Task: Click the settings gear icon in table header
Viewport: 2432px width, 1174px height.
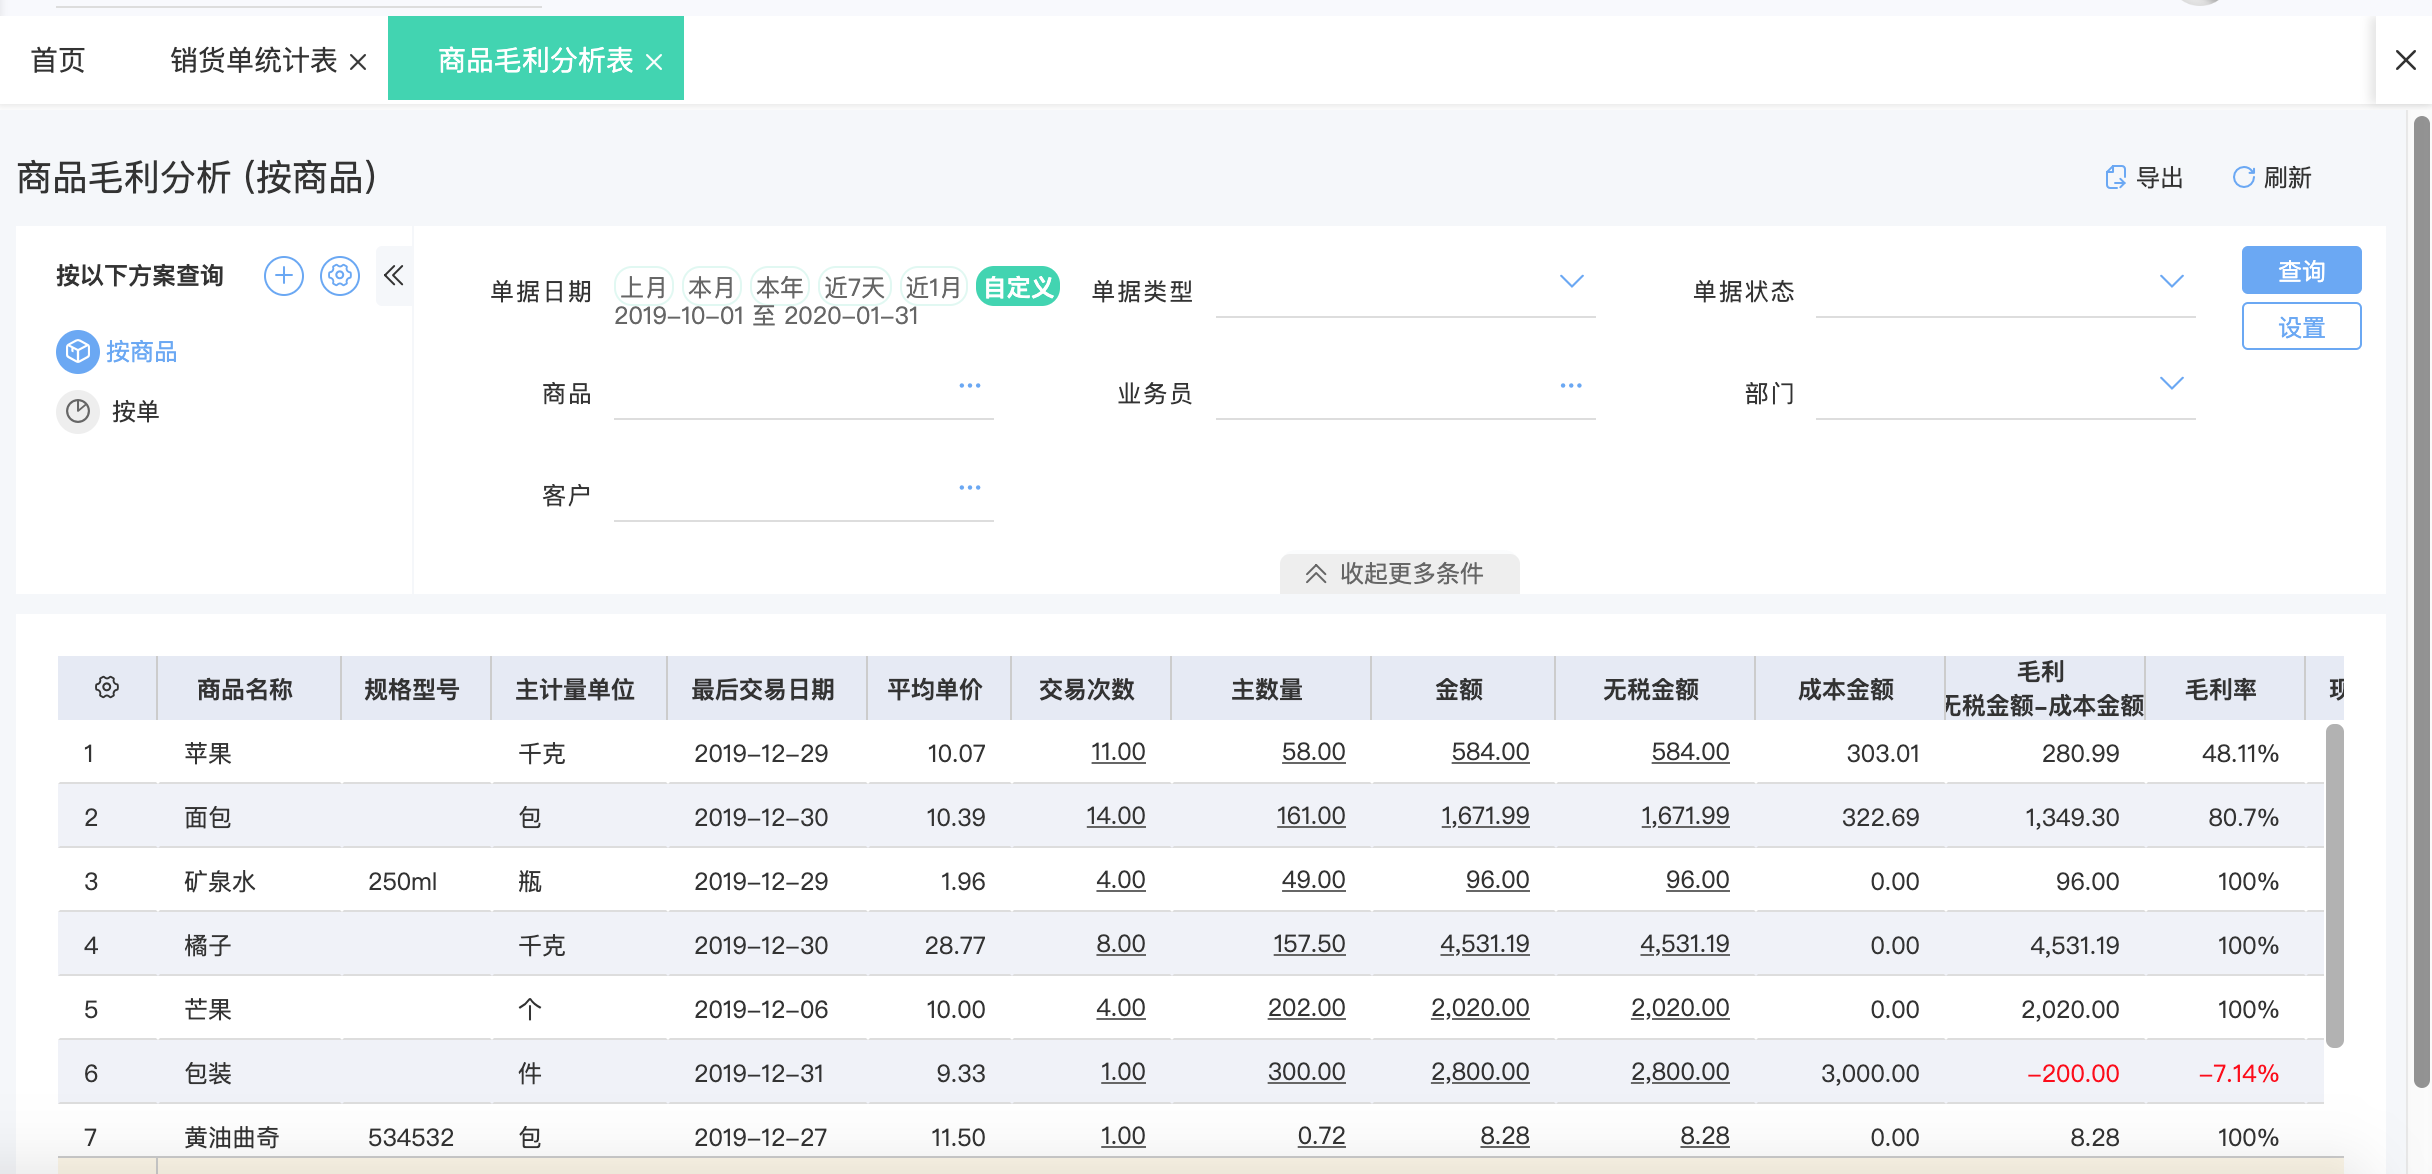Action: point(107,687)
